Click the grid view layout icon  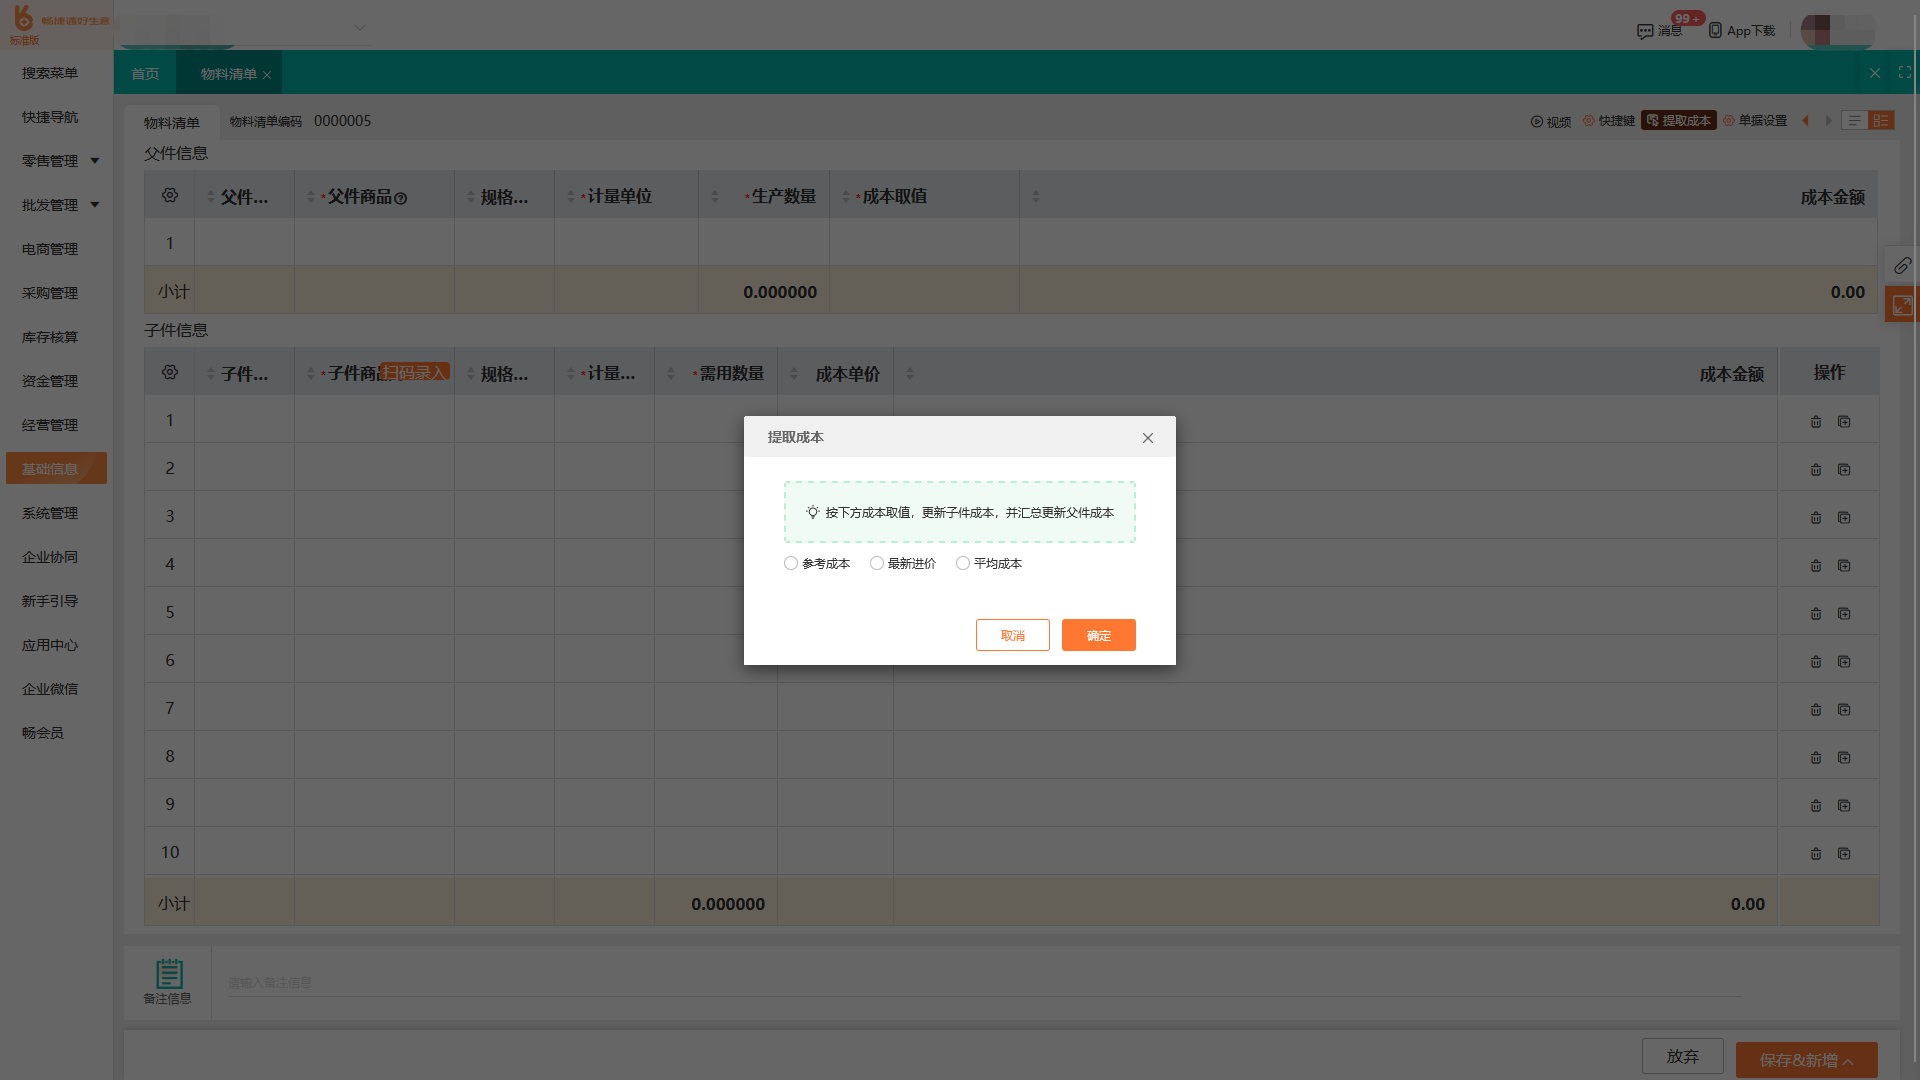point(1882,121)
